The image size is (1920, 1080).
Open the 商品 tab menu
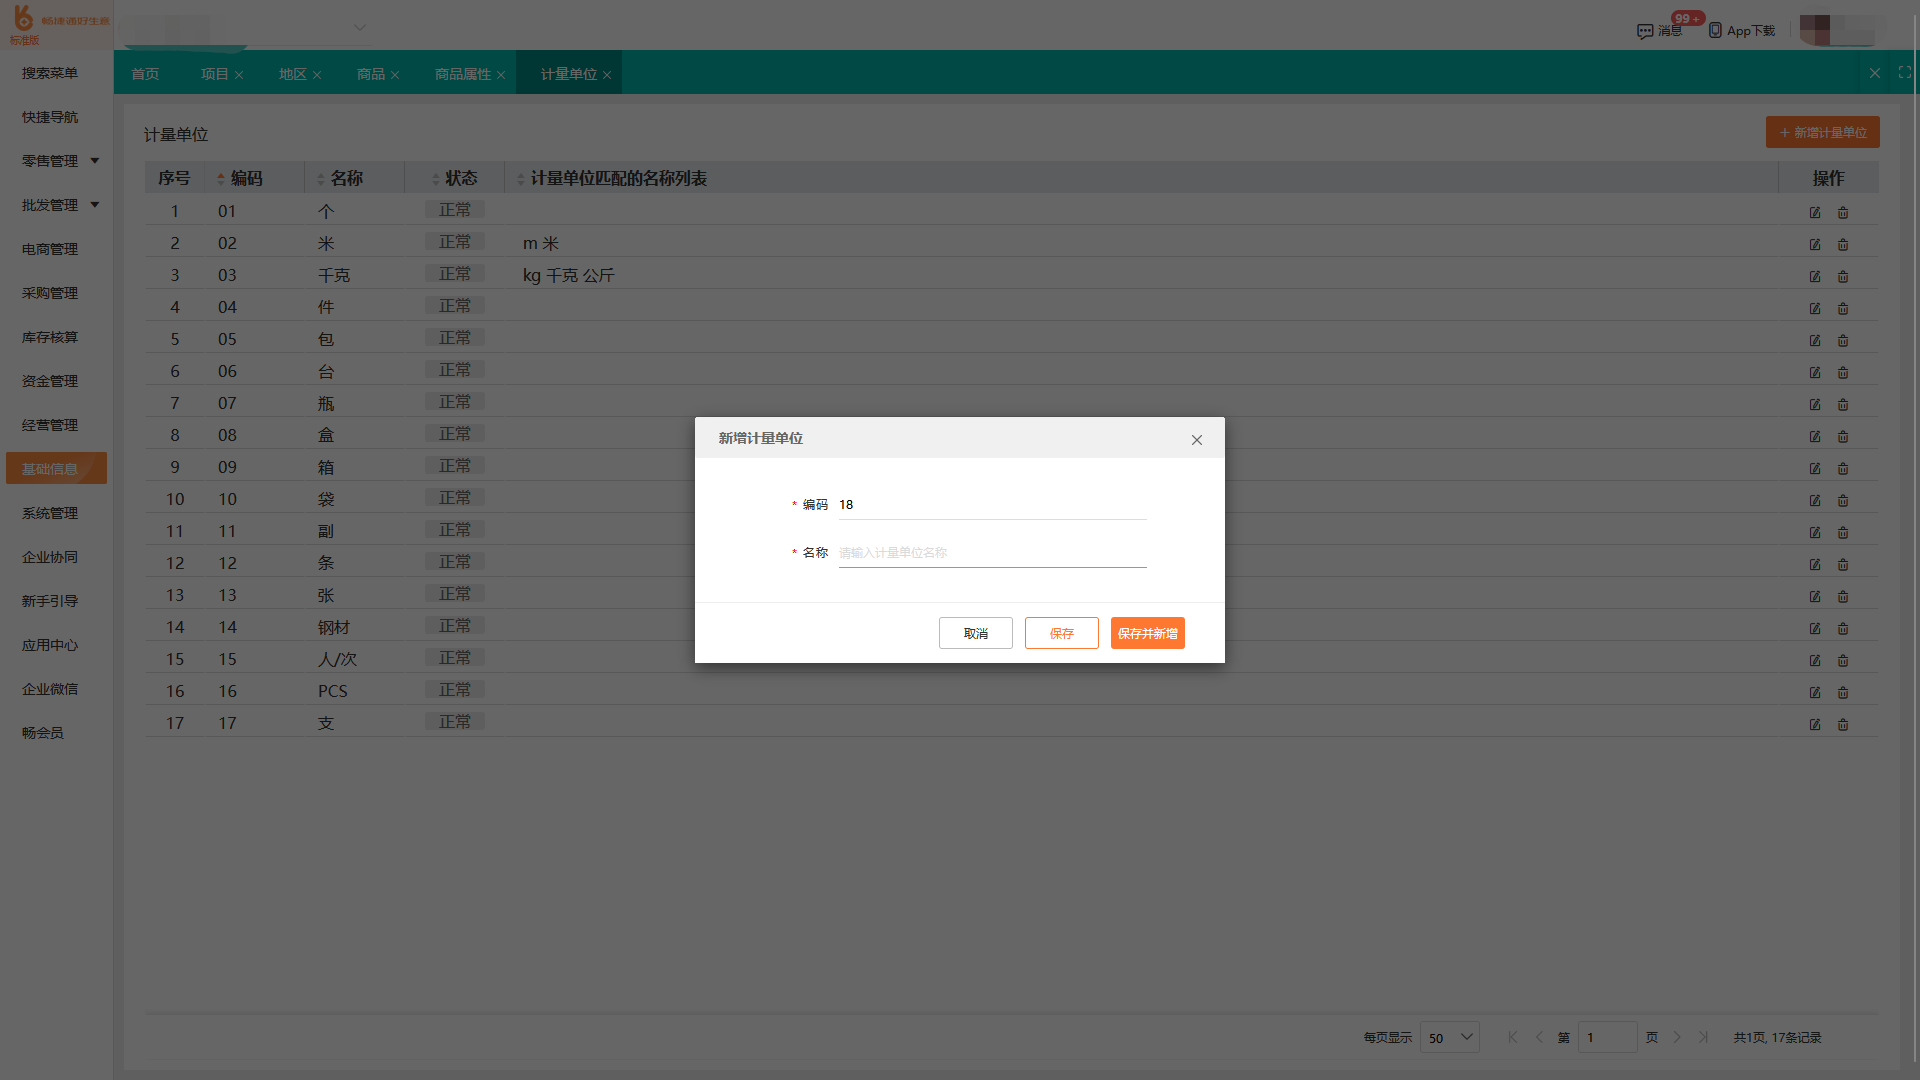click(371, 73)
